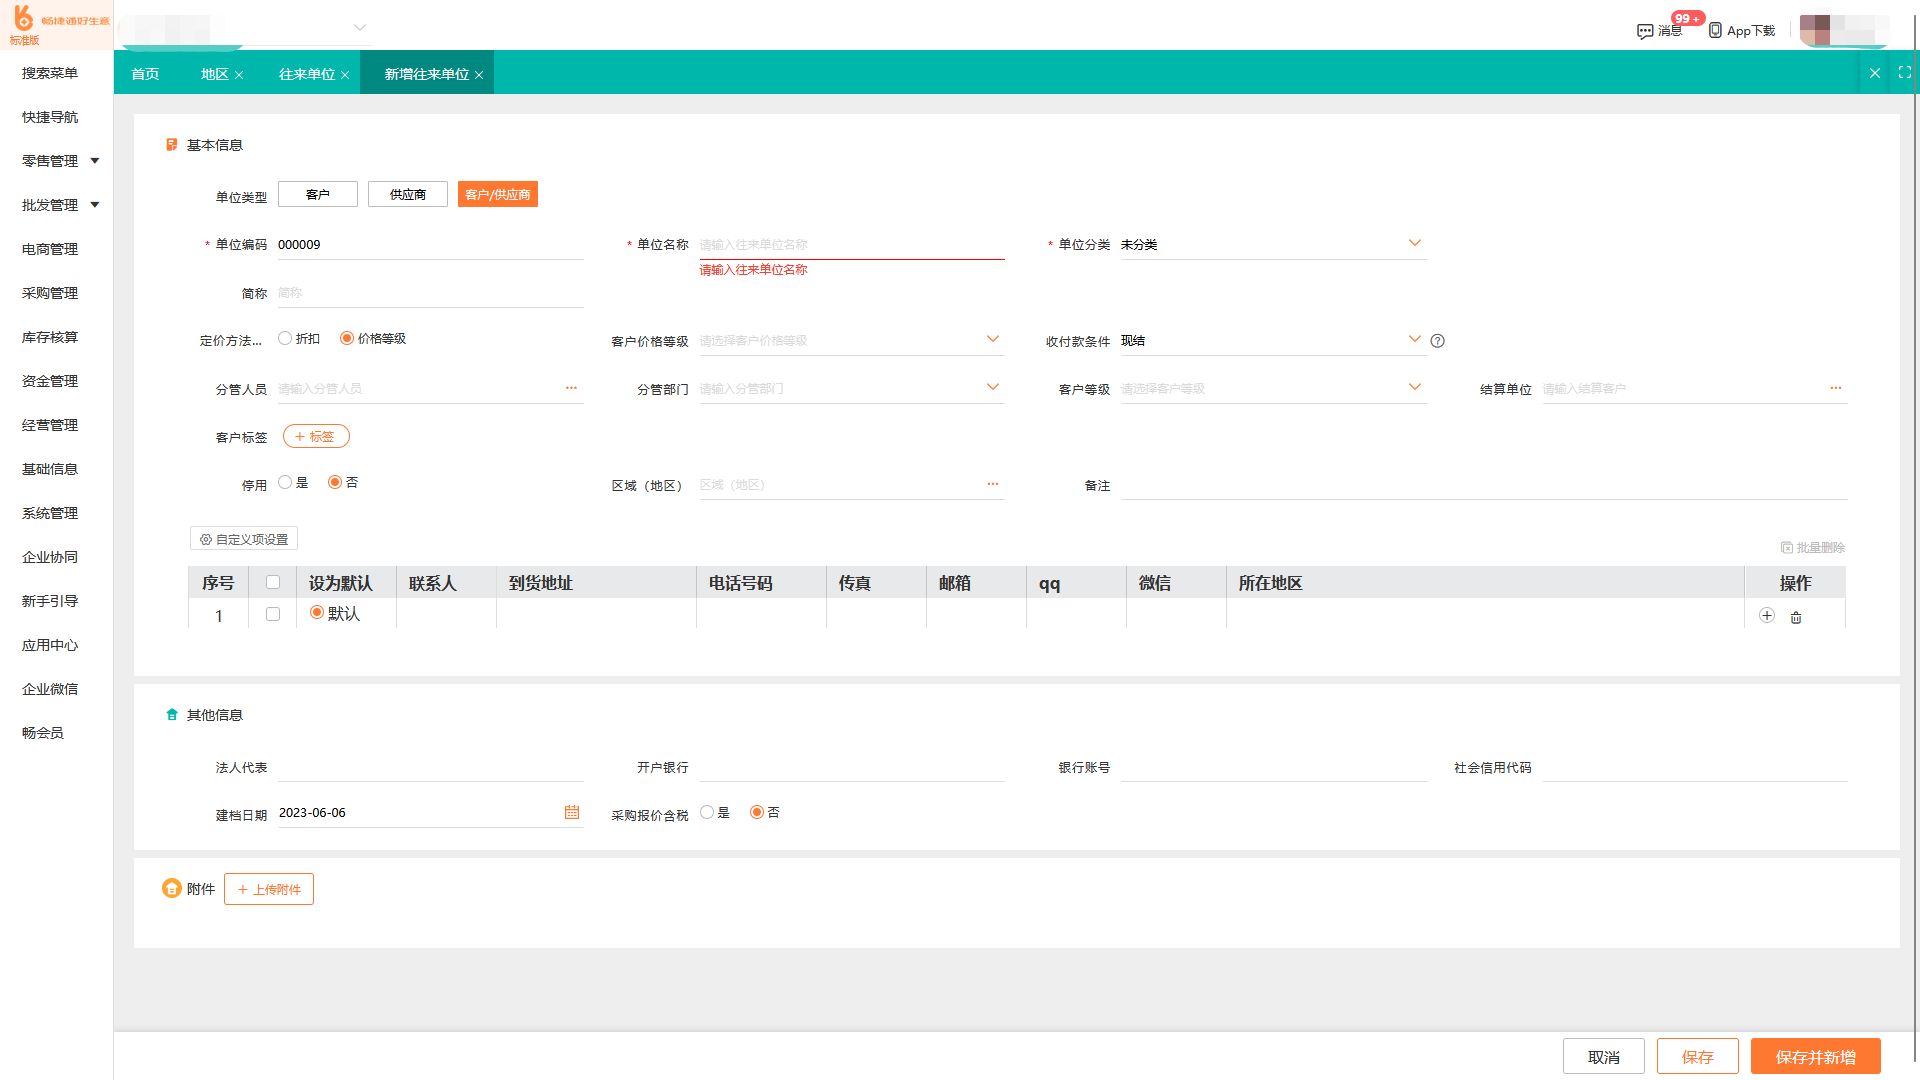Click the 批量删除 trash icon
Screen dimensions: 1920x1080
(1787, 547)
